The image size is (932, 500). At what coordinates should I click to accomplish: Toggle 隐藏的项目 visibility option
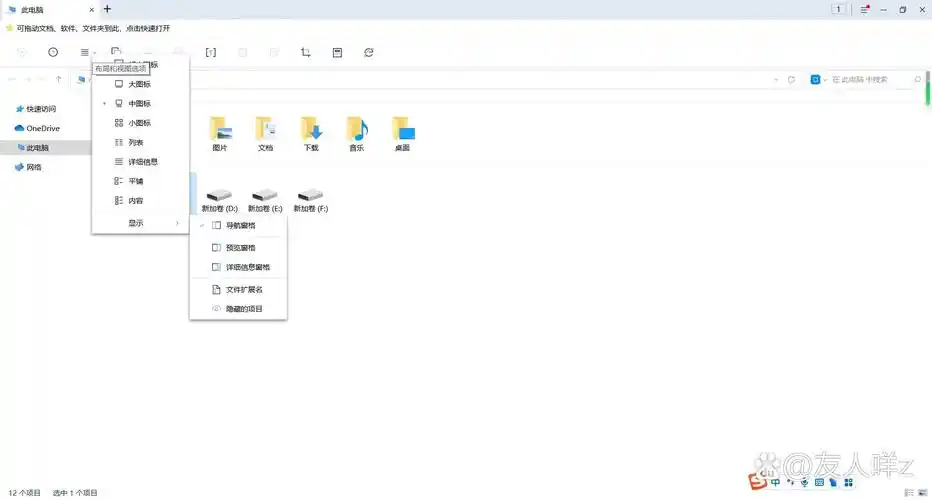tap(243, 309)
